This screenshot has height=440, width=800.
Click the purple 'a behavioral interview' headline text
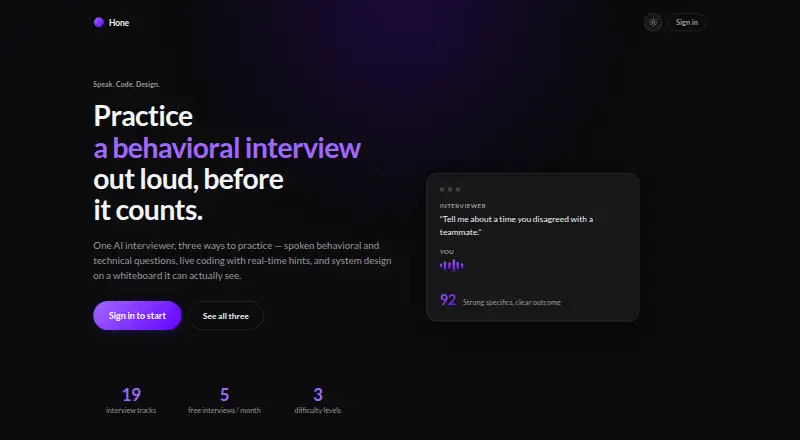[x=227, y=148]
